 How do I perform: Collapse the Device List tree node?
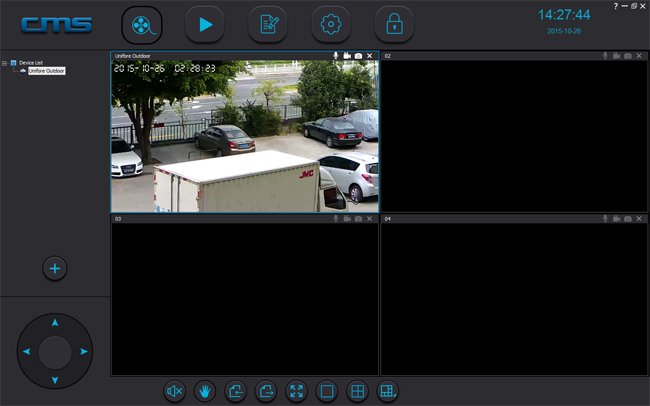[x=4, y=63]
